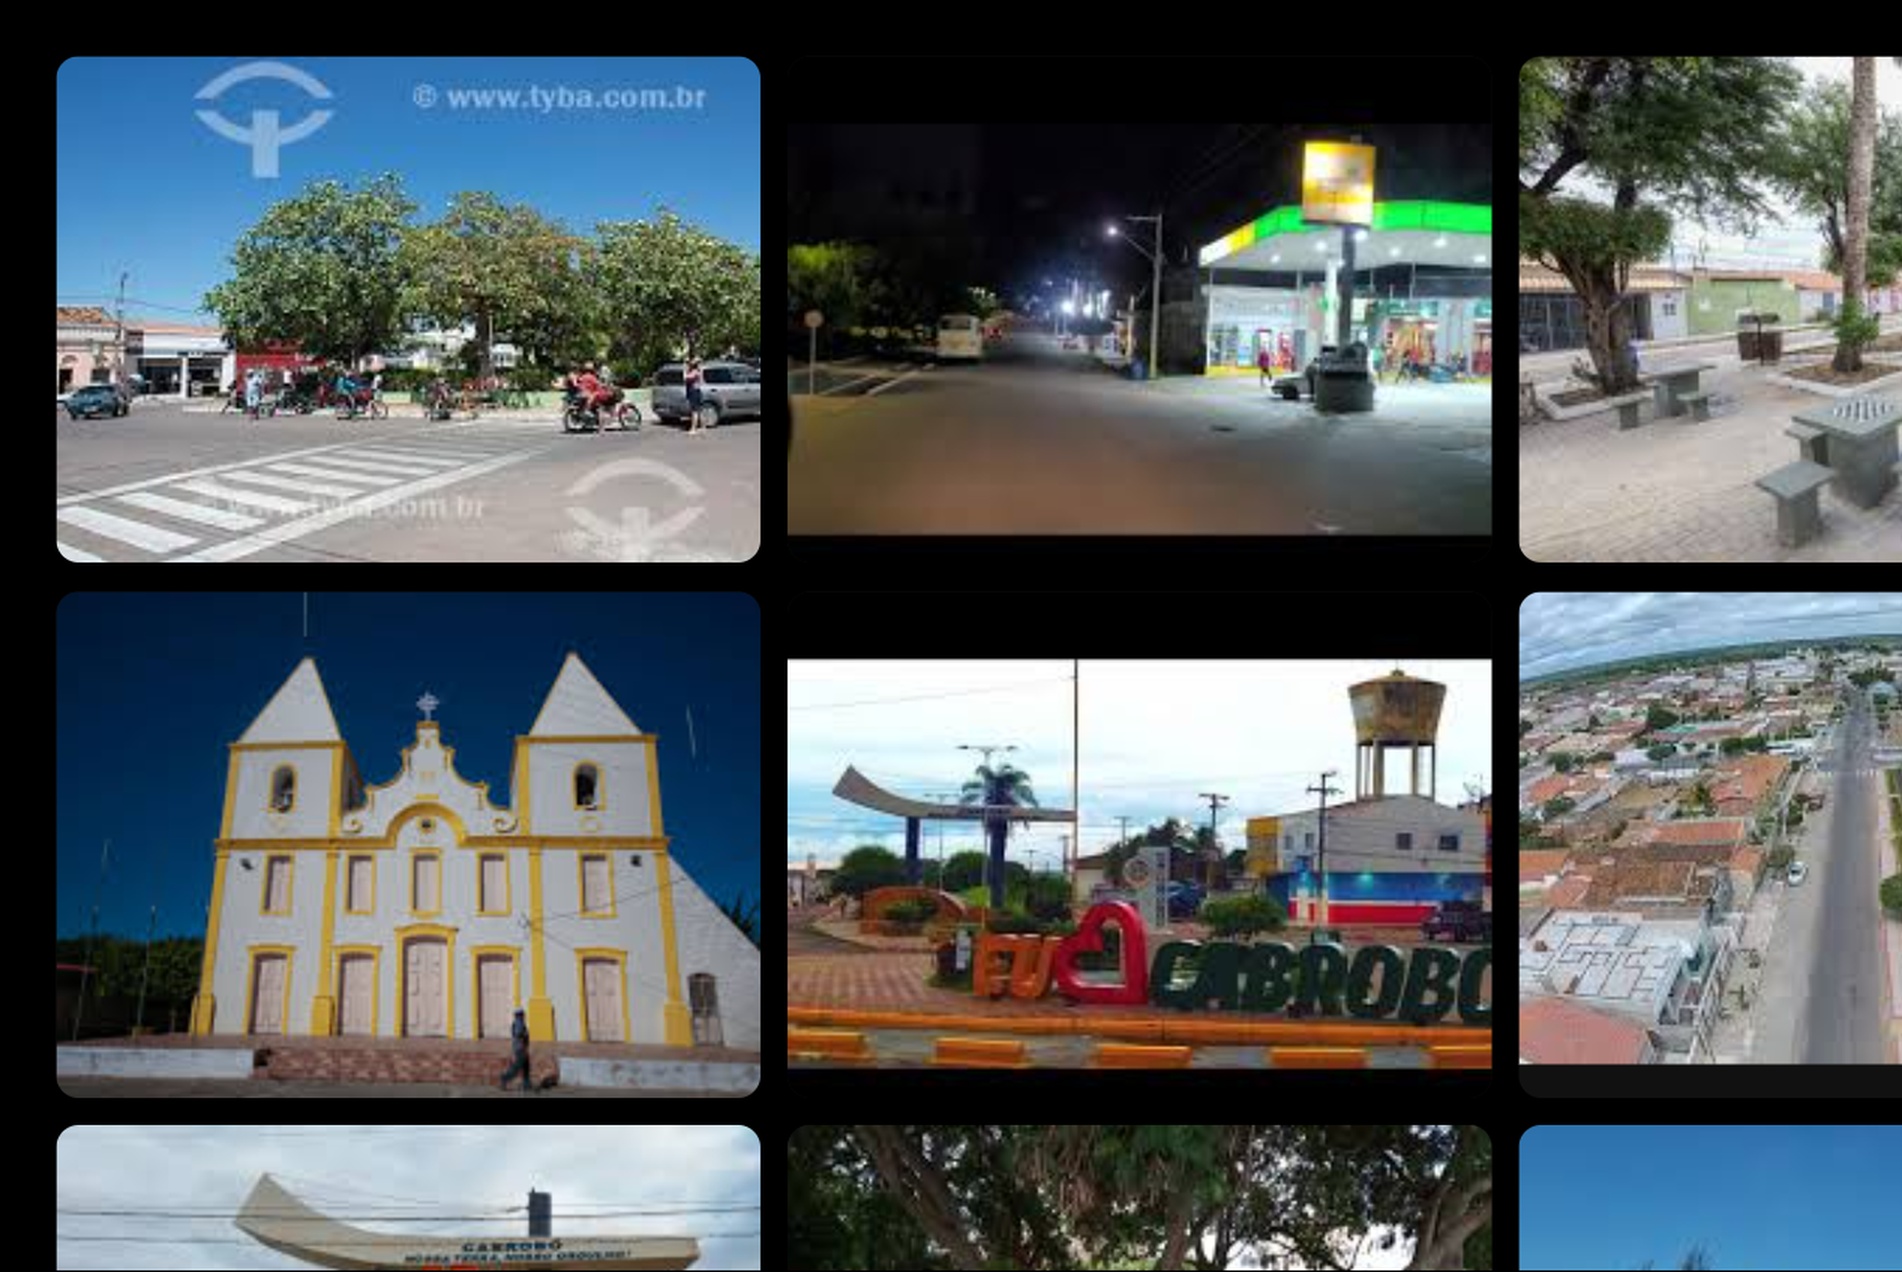Click the Tyba logo watermark at top
This screenshot has width=1902, height=1272.
(264, 117)
